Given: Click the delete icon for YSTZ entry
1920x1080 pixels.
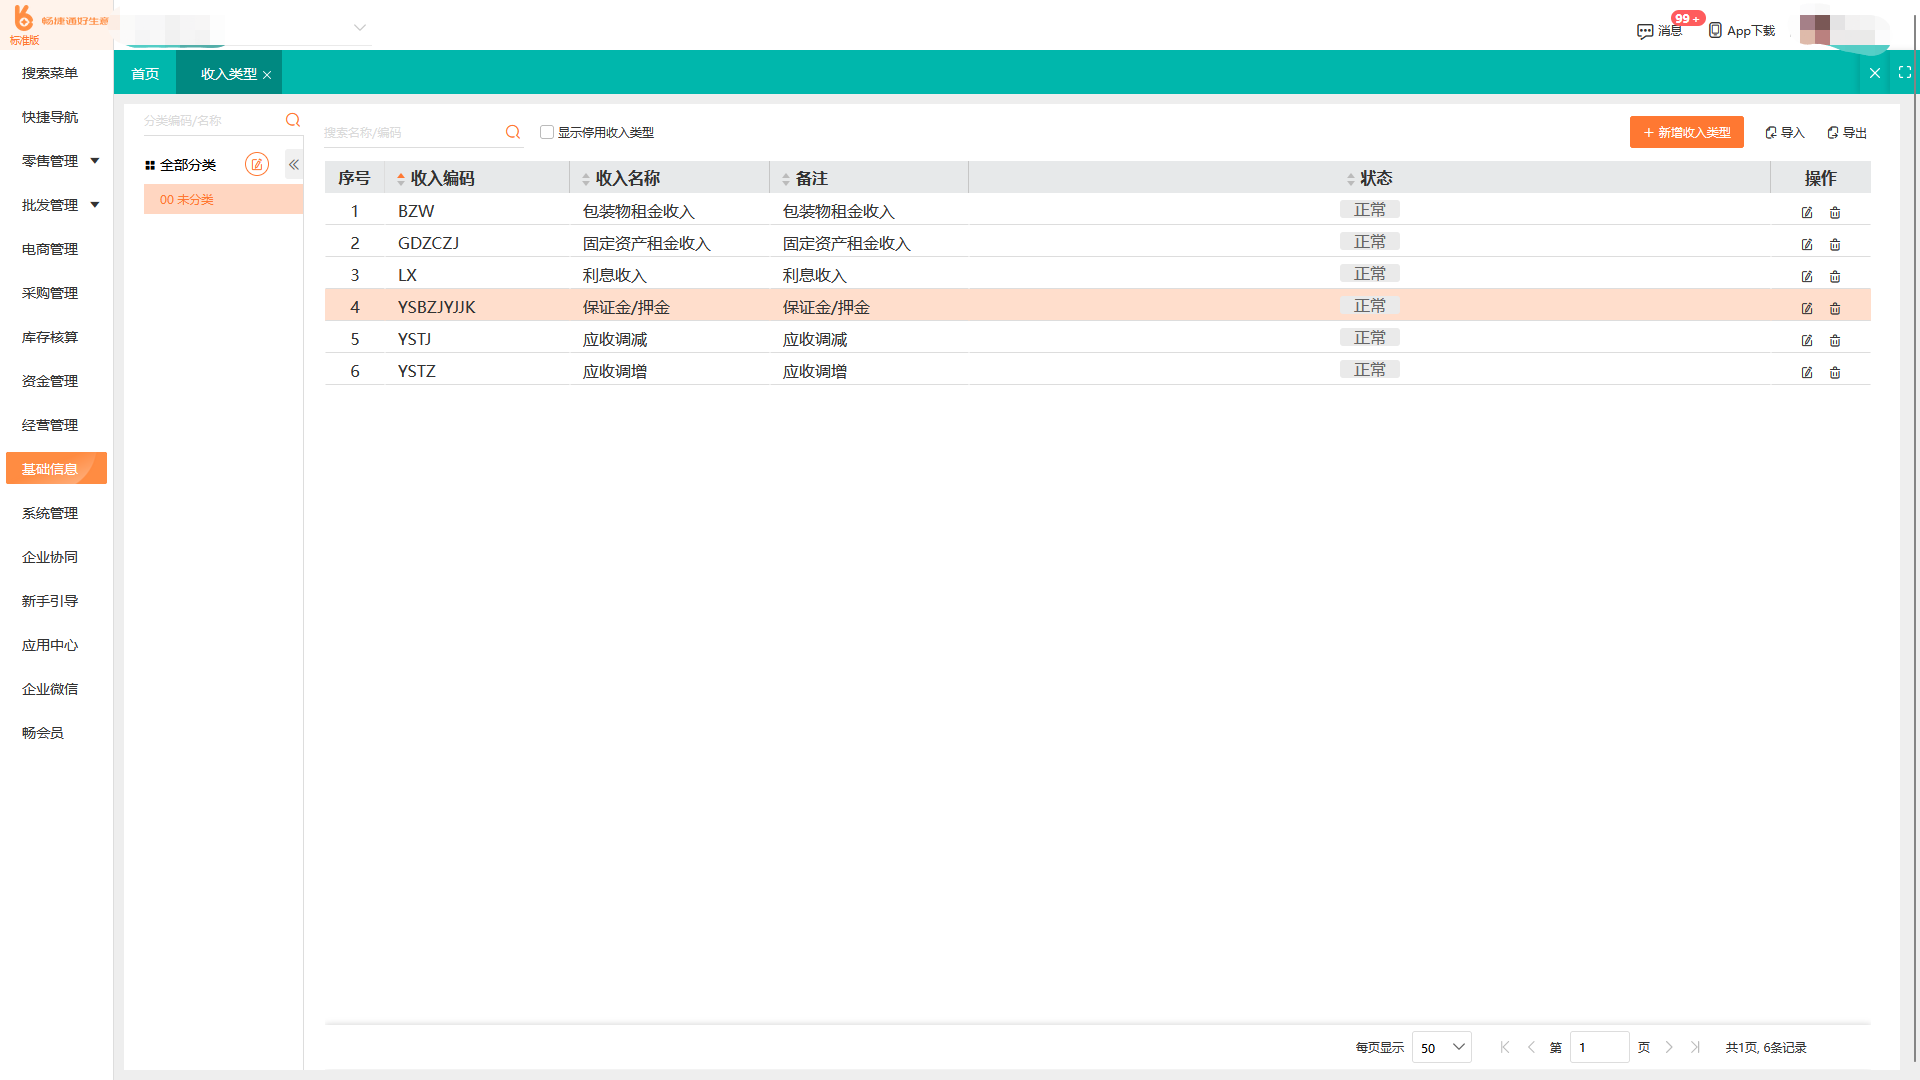Looking at the screenshot, I should click(1834, 371).
